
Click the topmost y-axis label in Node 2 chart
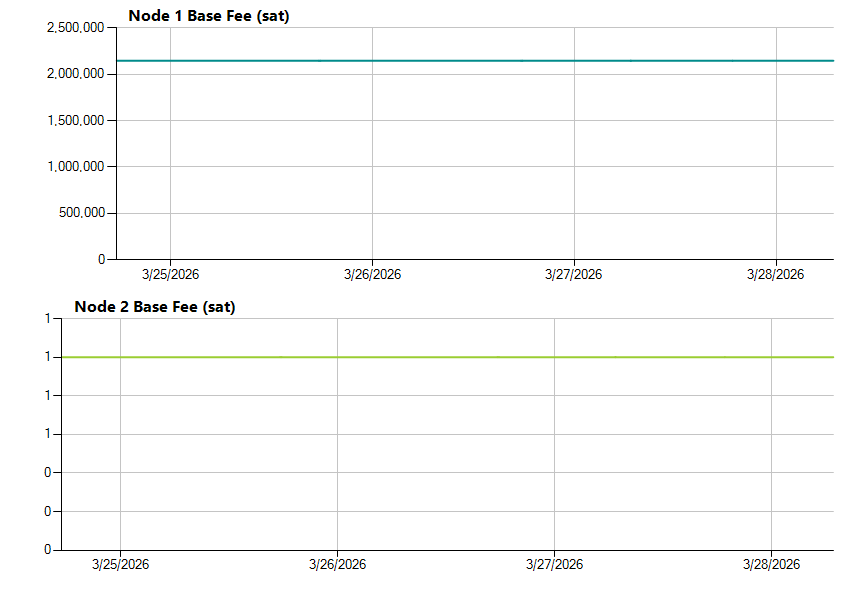point(46,319)
